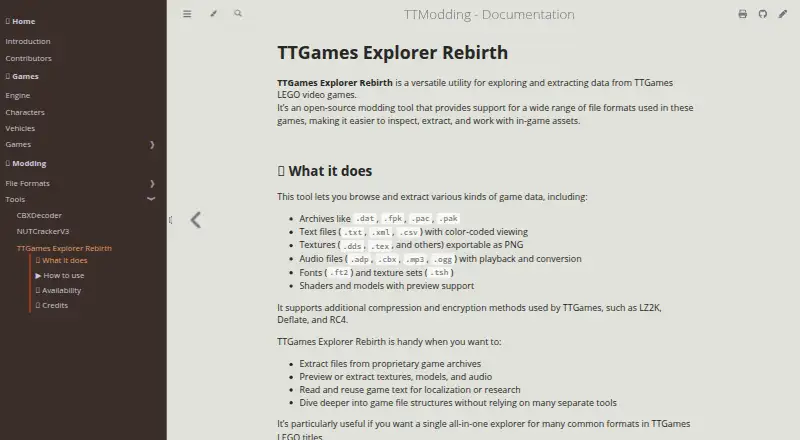Click the .mp3 code tag

(x=415, y=259)
